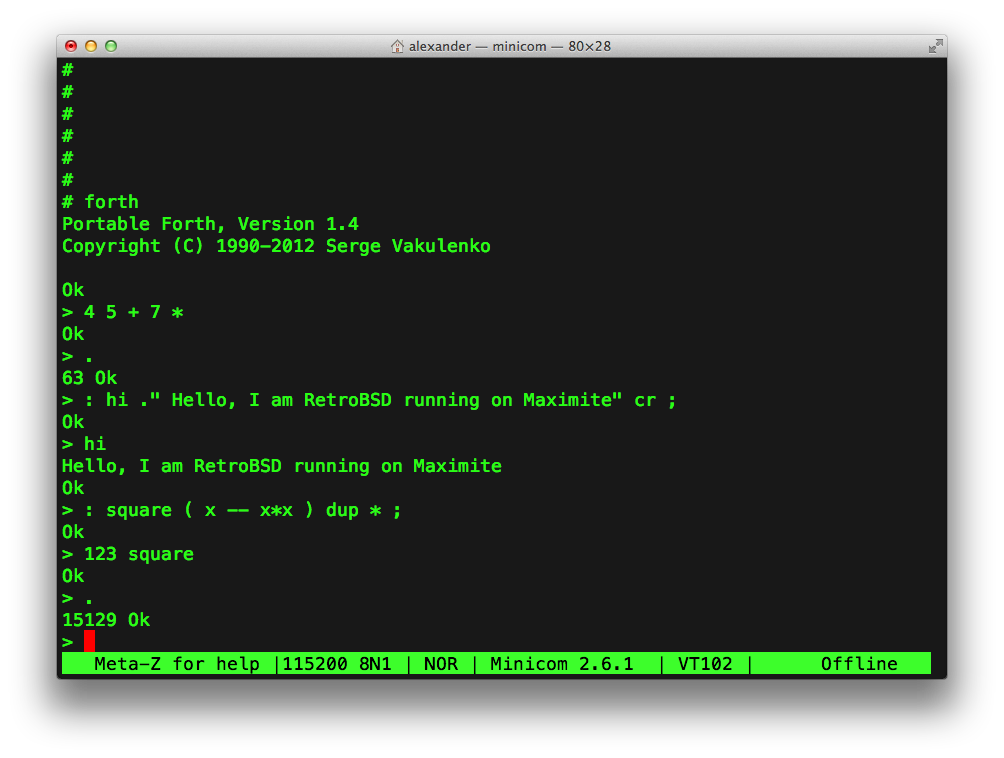This screenshot has width=1004, height=758.
Task: Click the 'Portable Forth, Version 1.4' line
Action: tap(210, 224)
